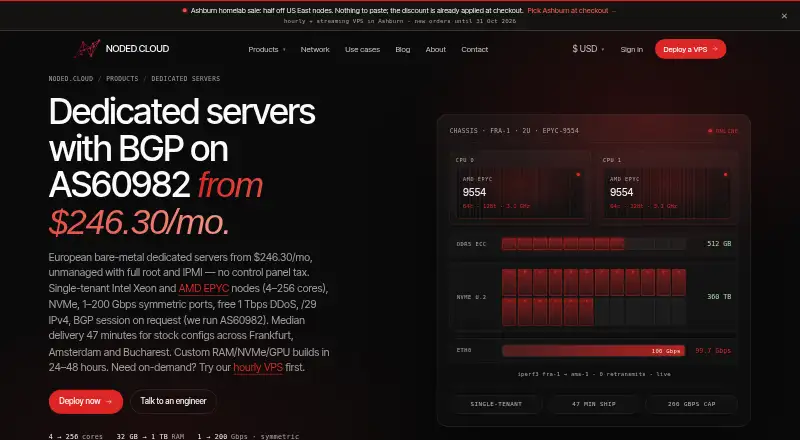Click the $246.30/mo. price heading
Viewport: 800px width, 440px height.
click(x=139, y=223)
